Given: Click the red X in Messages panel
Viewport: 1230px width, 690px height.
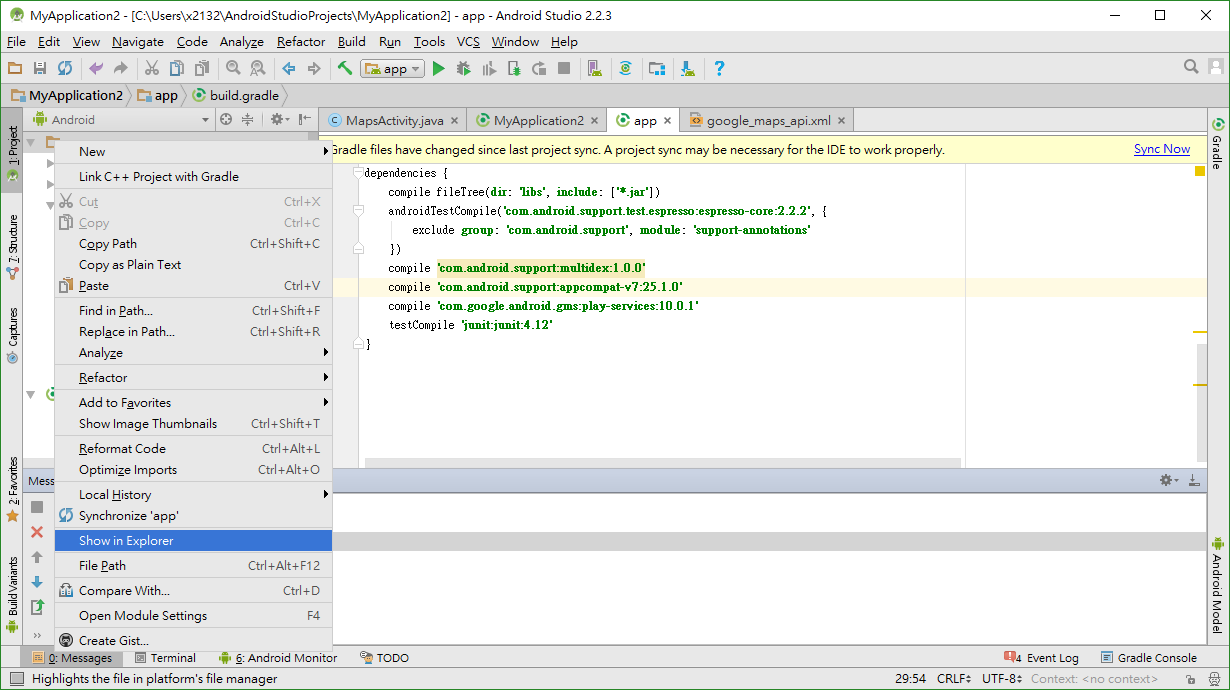Looking at the screenshot, I should pyautogui.click(x=37, y=532).
